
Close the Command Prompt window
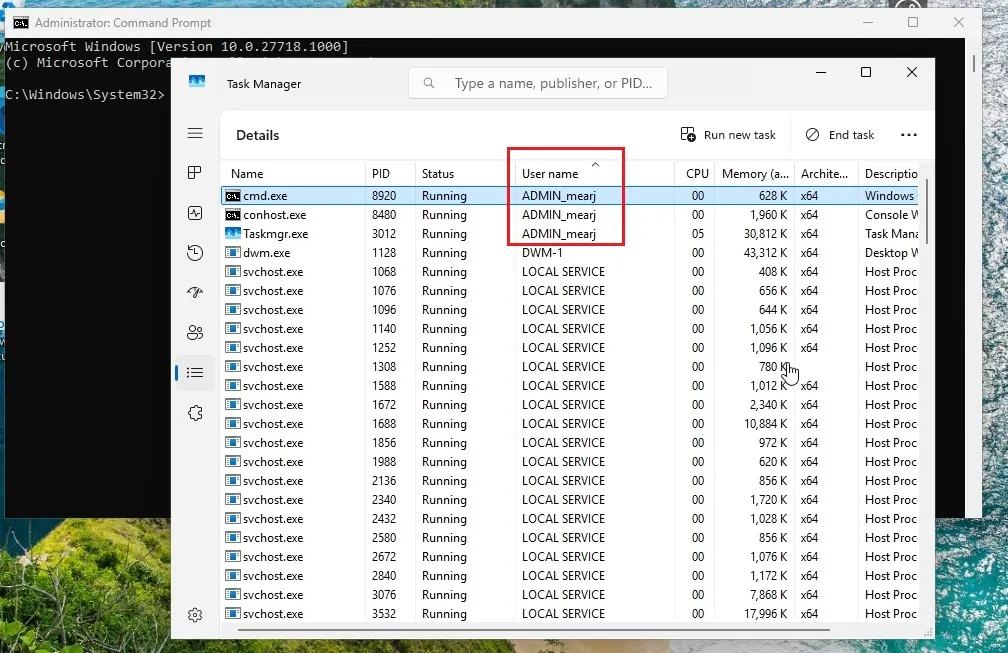click(958, 22)
